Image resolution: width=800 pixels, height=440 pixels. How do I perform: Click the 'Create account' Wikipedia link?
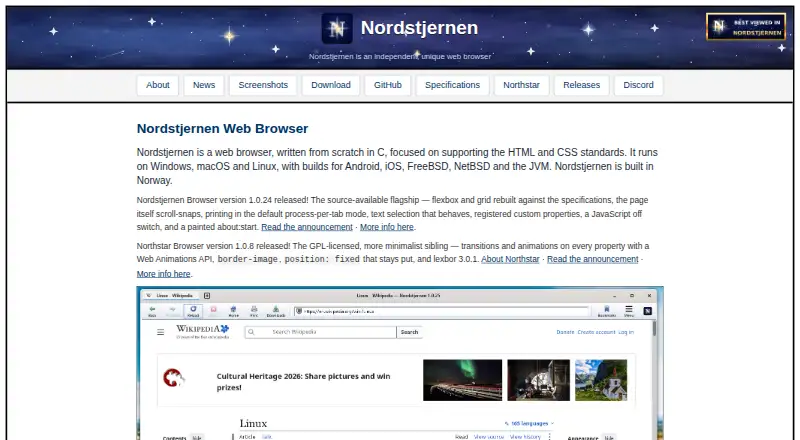point(596,332)
